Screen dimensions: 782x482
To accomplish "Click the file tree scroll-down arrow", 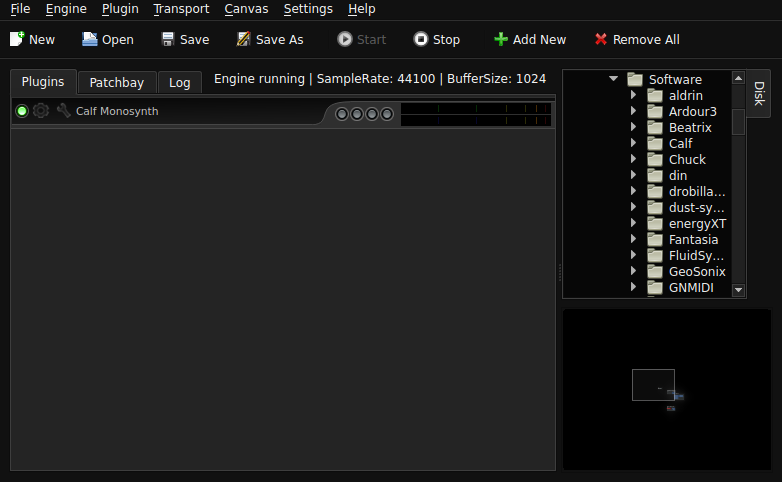I will 739,290.
